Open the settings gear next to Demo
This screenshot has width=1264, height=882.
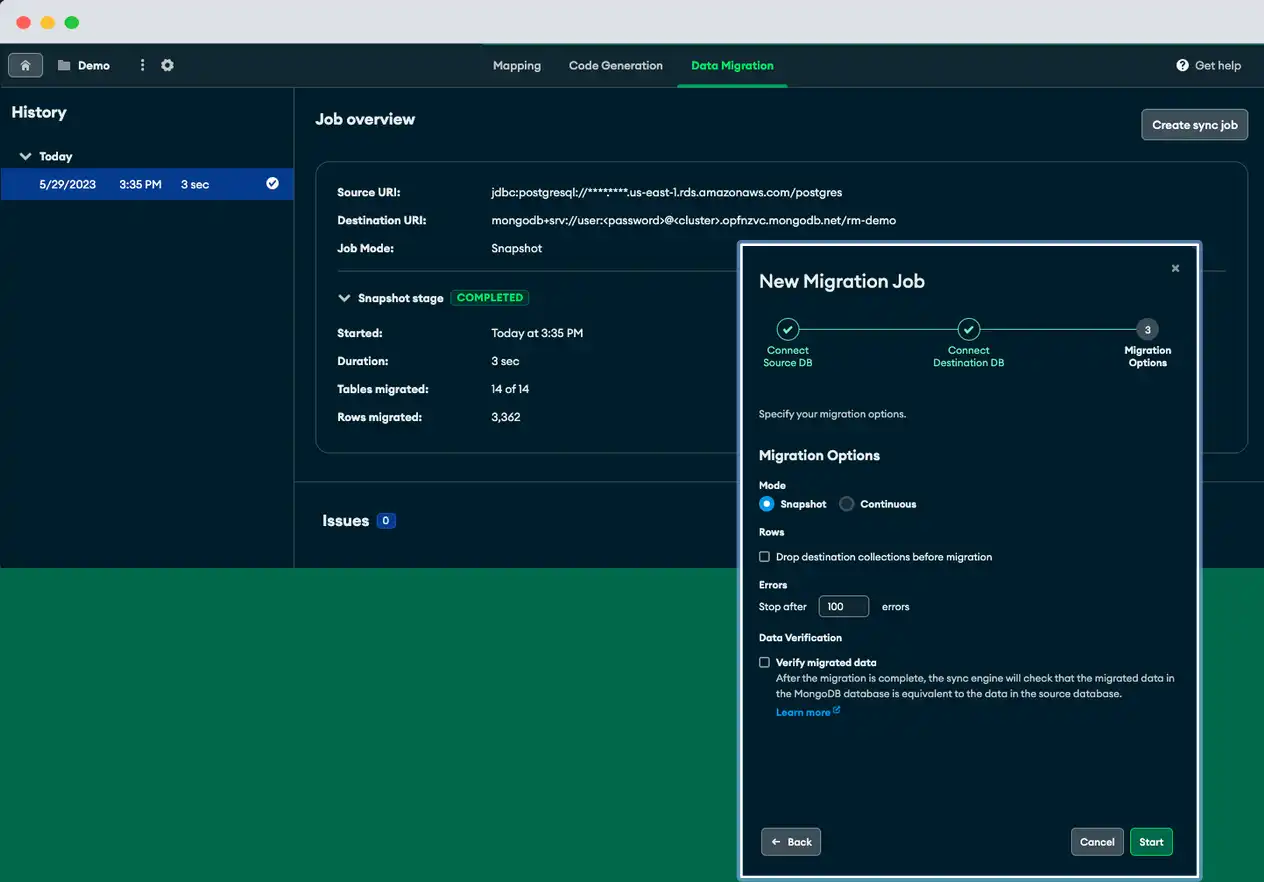(166, 64)
